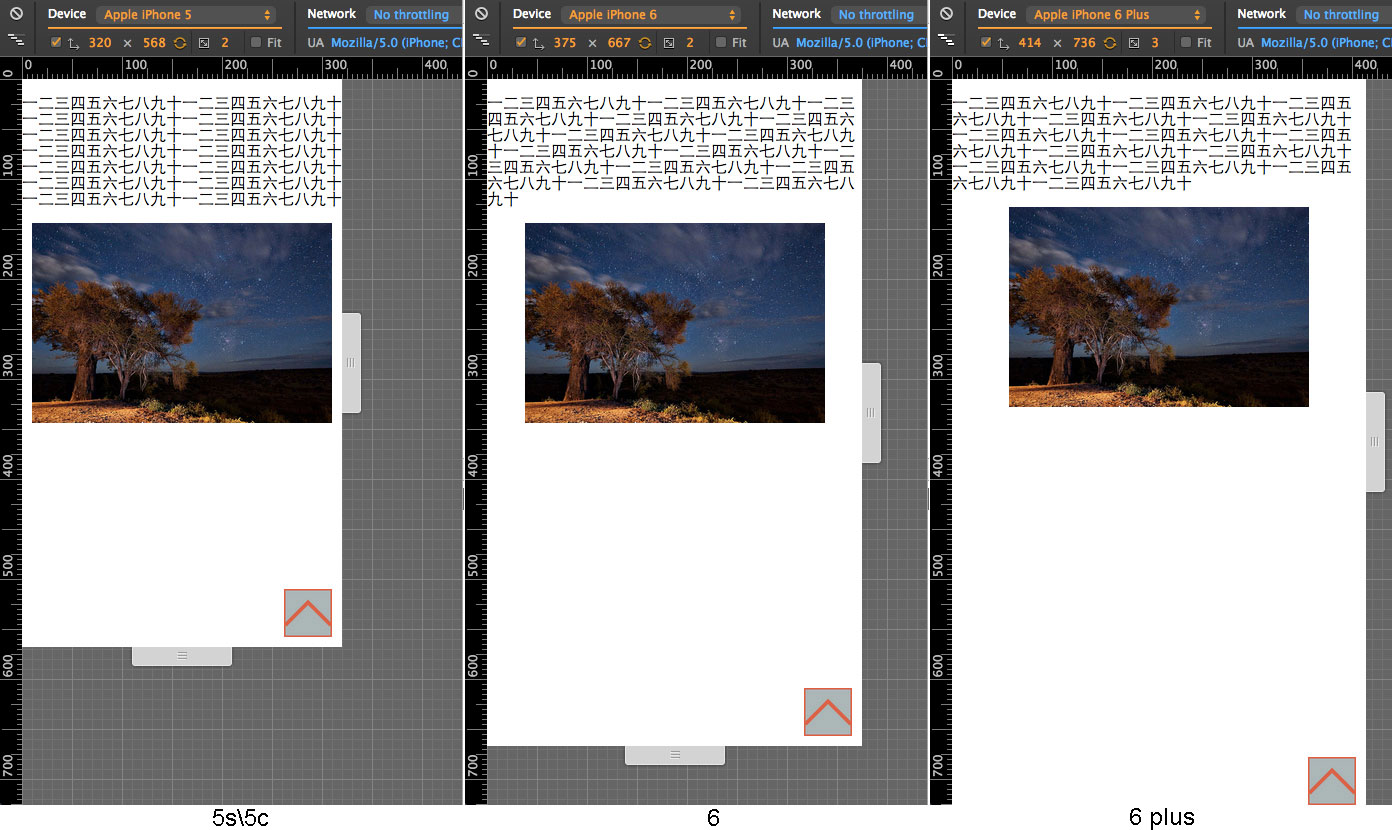
Task: Open the Apple iPhone 5 device dropdown
Action: pyautogui.click(x=186, y=15)
